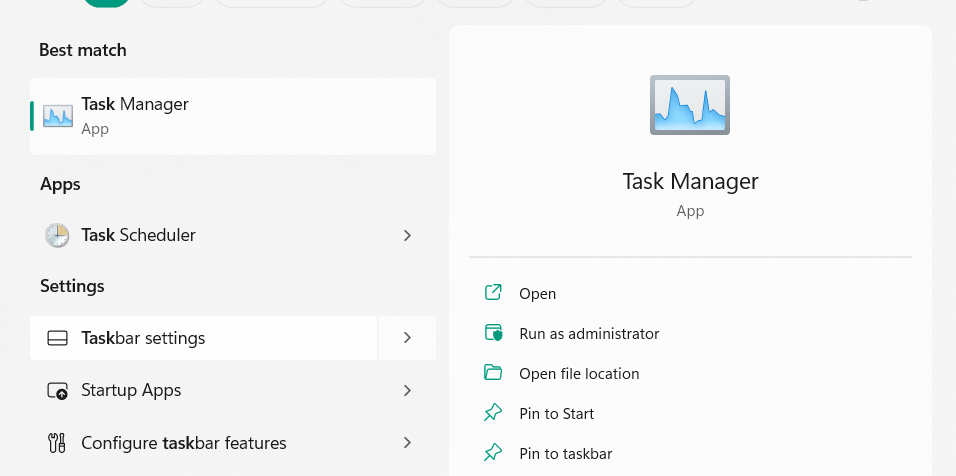Click the small Task Manager icon in results
Image resolution: width=956 pixels, height=476 pixels.
click(x=58, y=116)
